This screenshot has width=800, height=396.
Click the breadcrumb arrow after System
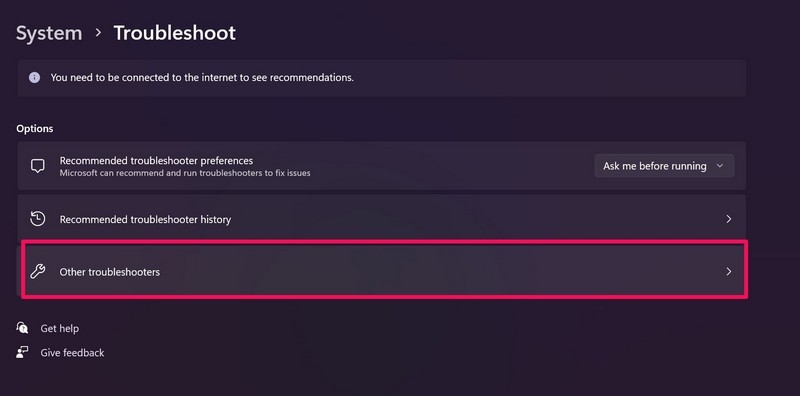tap(98, 33)
